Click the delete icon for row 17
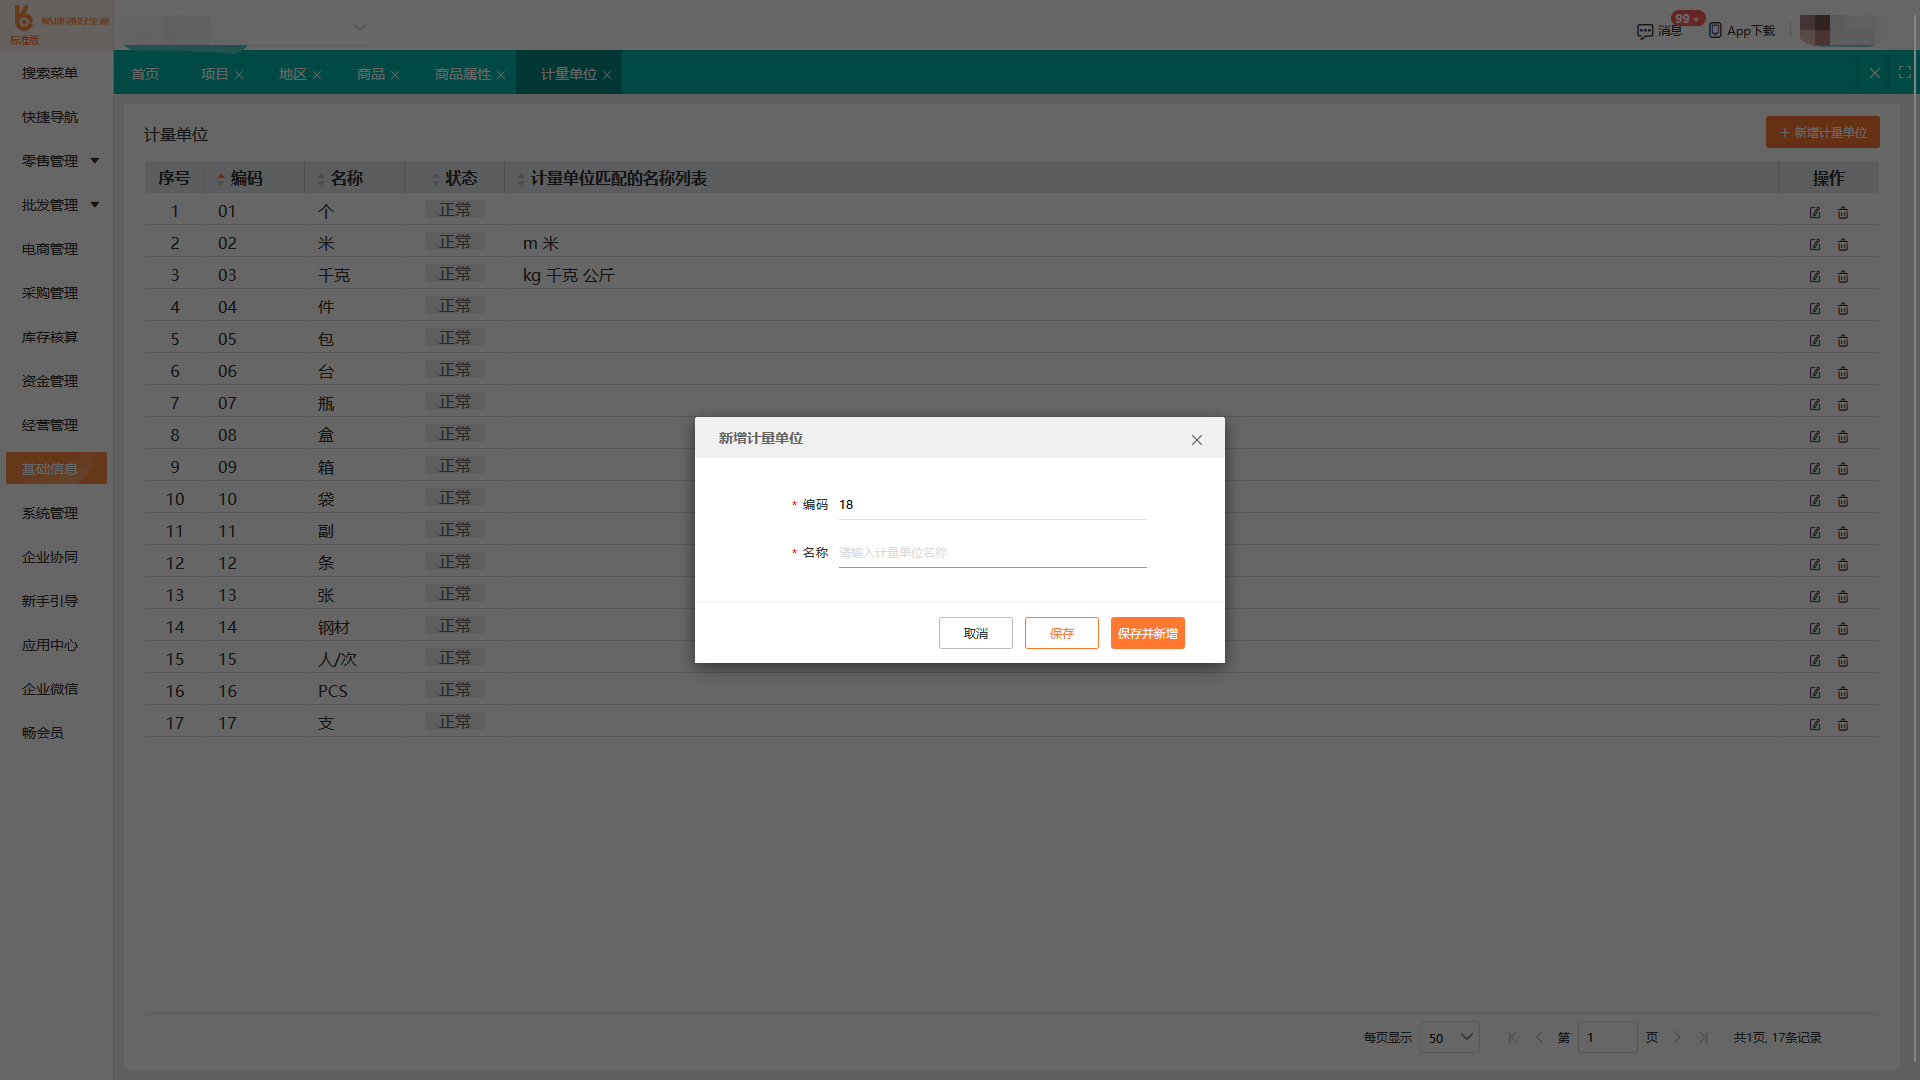The image size is (1920, 1080). point(1842,724)
